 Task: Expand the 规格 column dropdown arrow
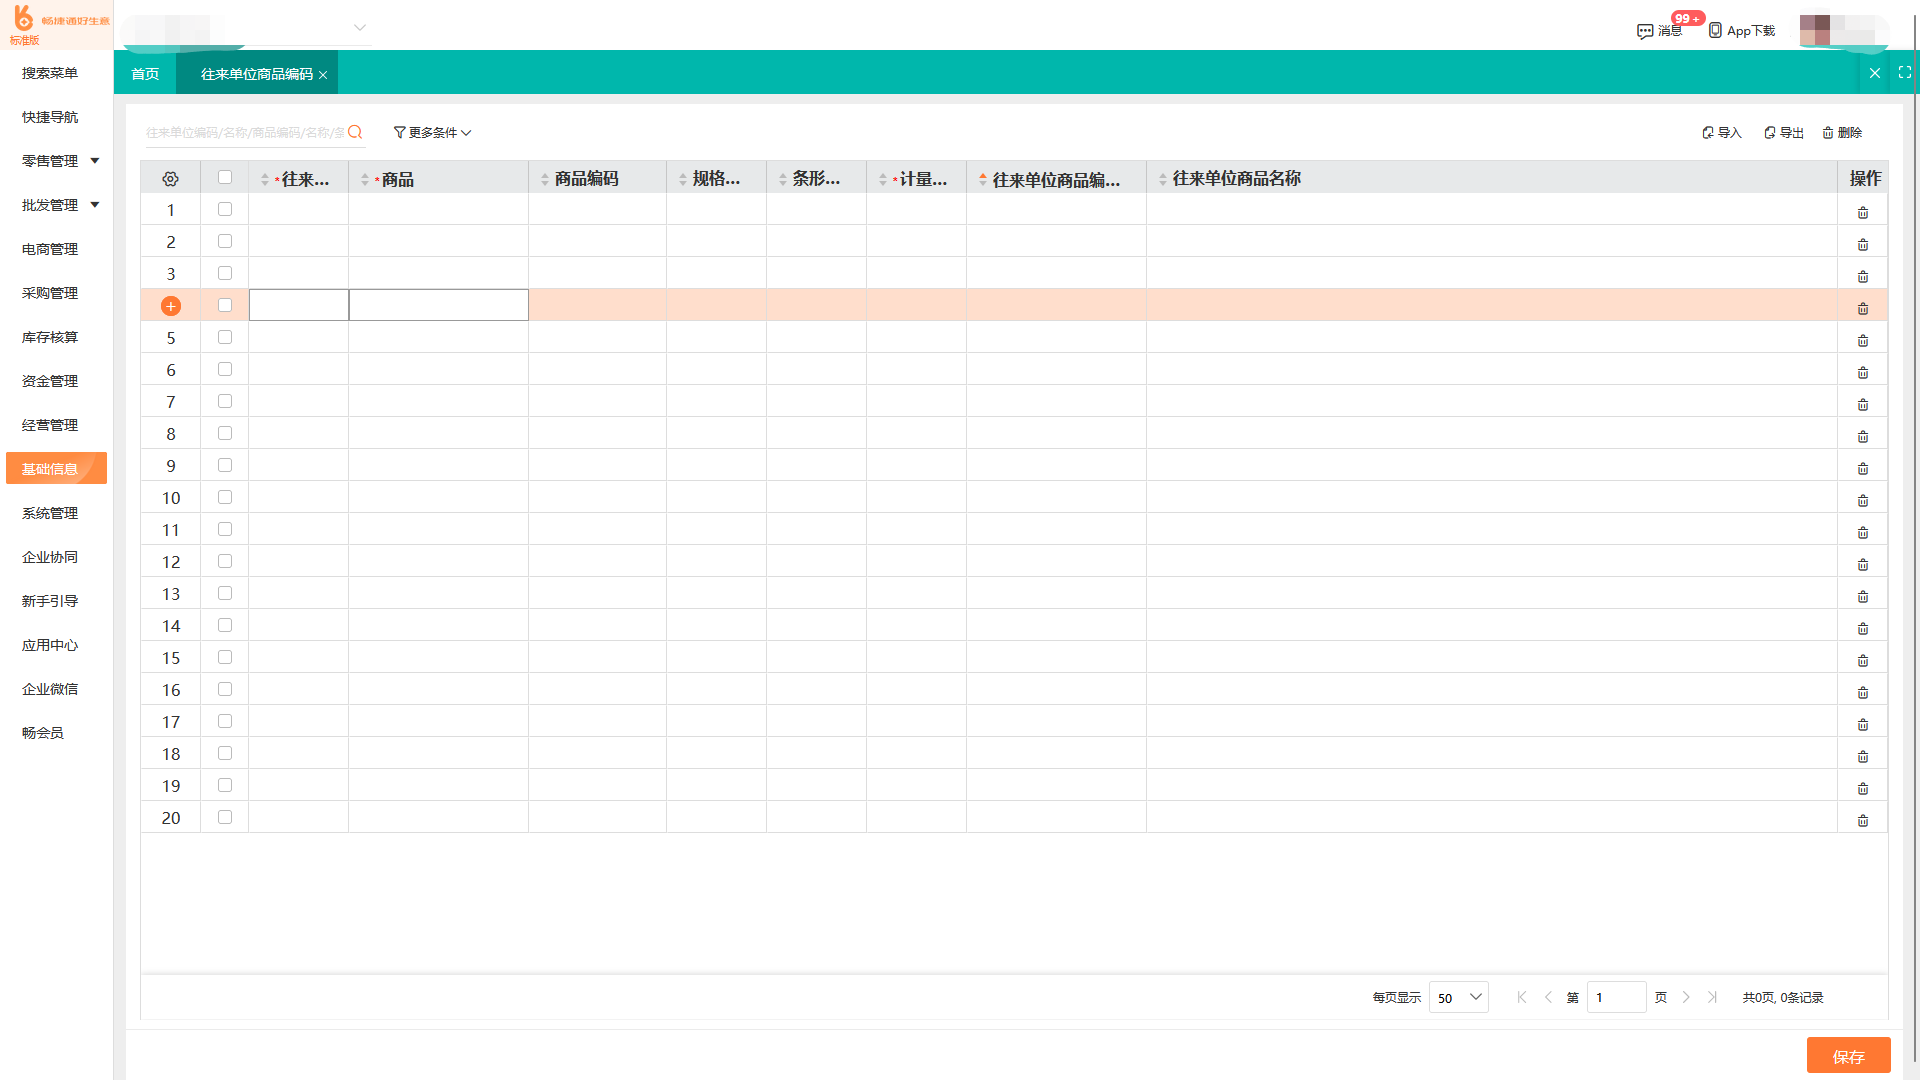pos(682,178)
